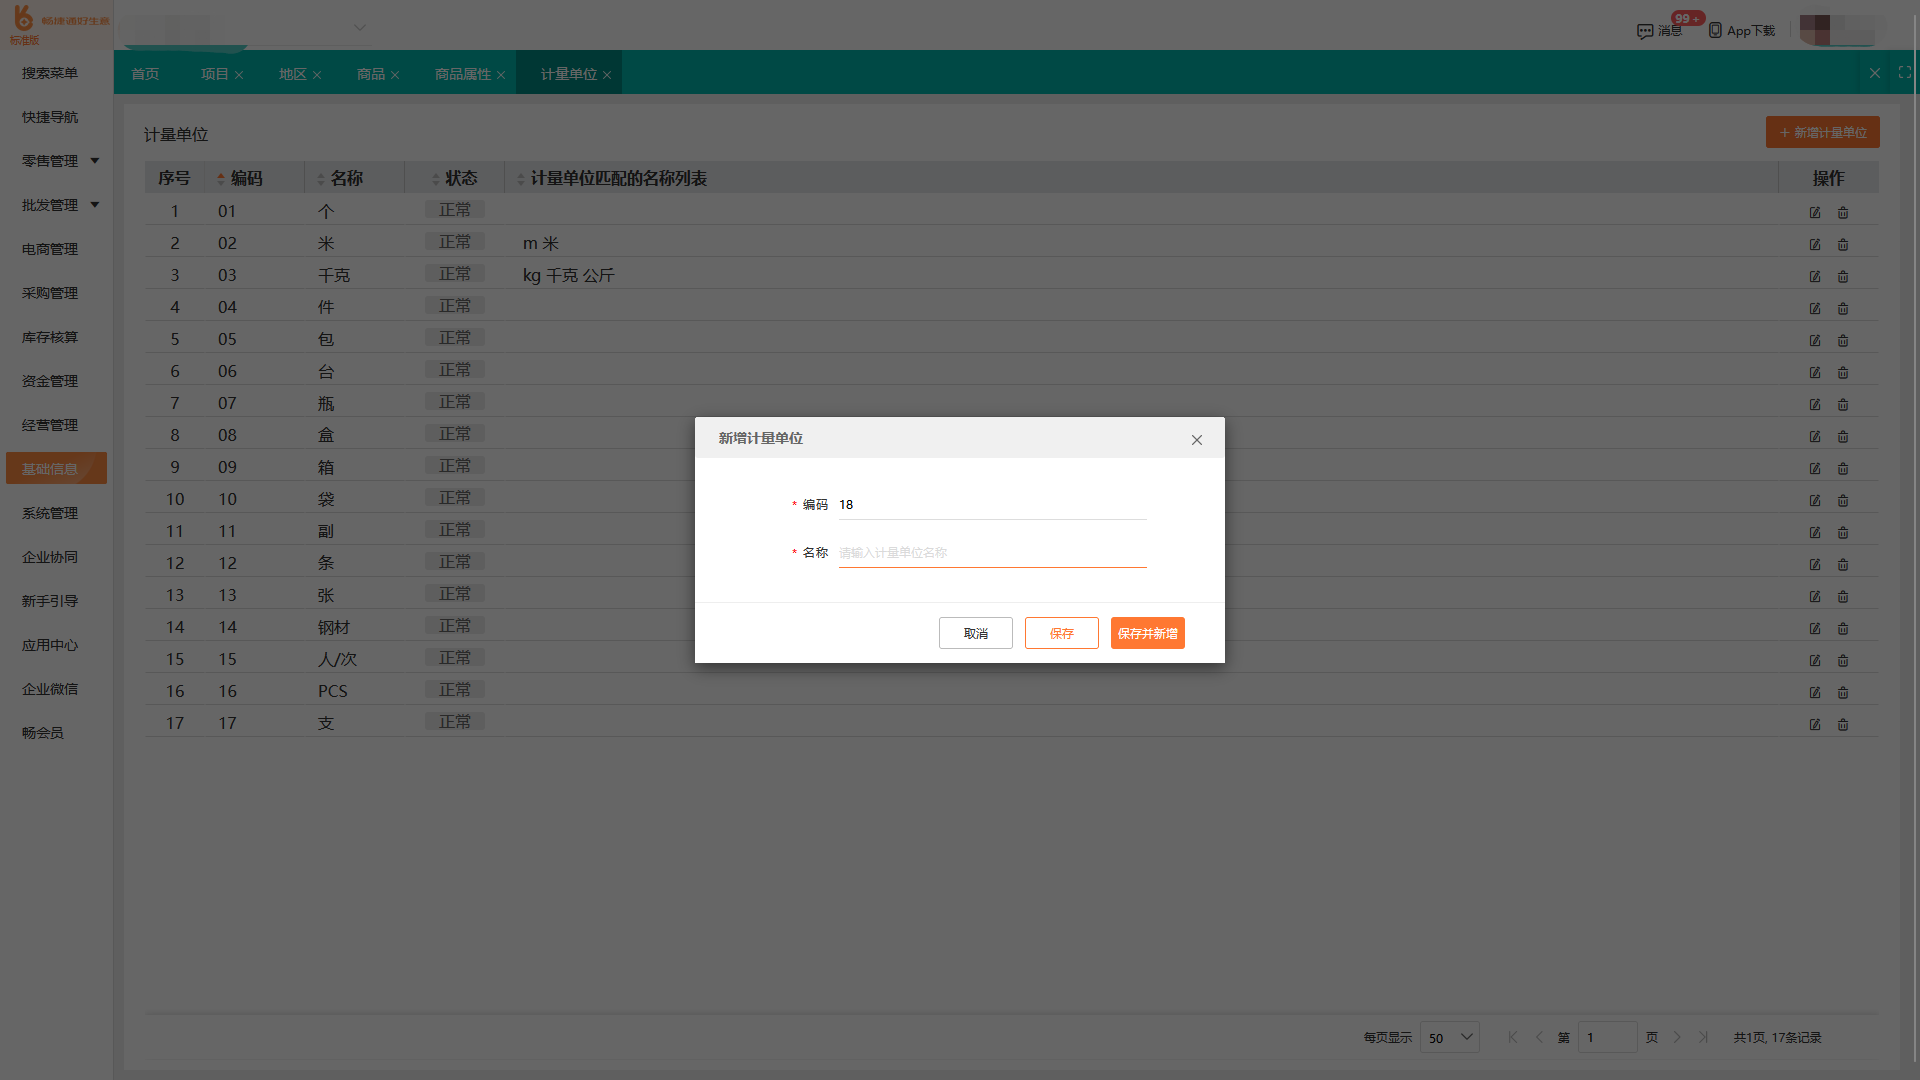The width and height of the screenshot is (1920, 1080).
Task: Close the 新增计量单位 dialog
Action: tap(1197, 439)
